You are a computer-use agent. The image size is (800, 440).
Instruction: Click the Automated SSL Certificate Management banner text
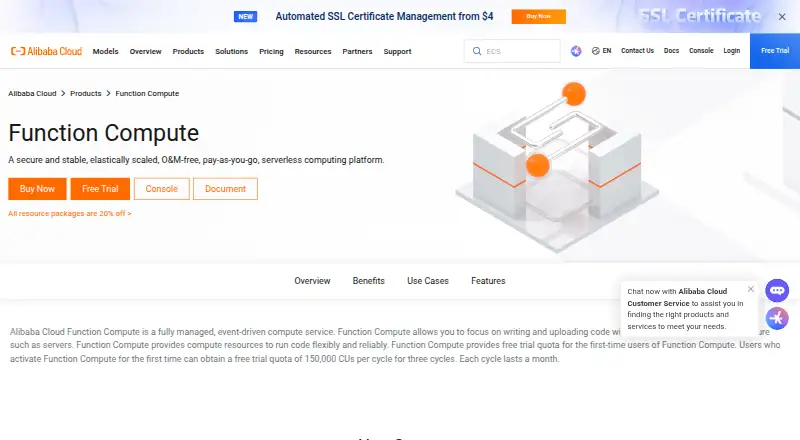coord(384,16)
